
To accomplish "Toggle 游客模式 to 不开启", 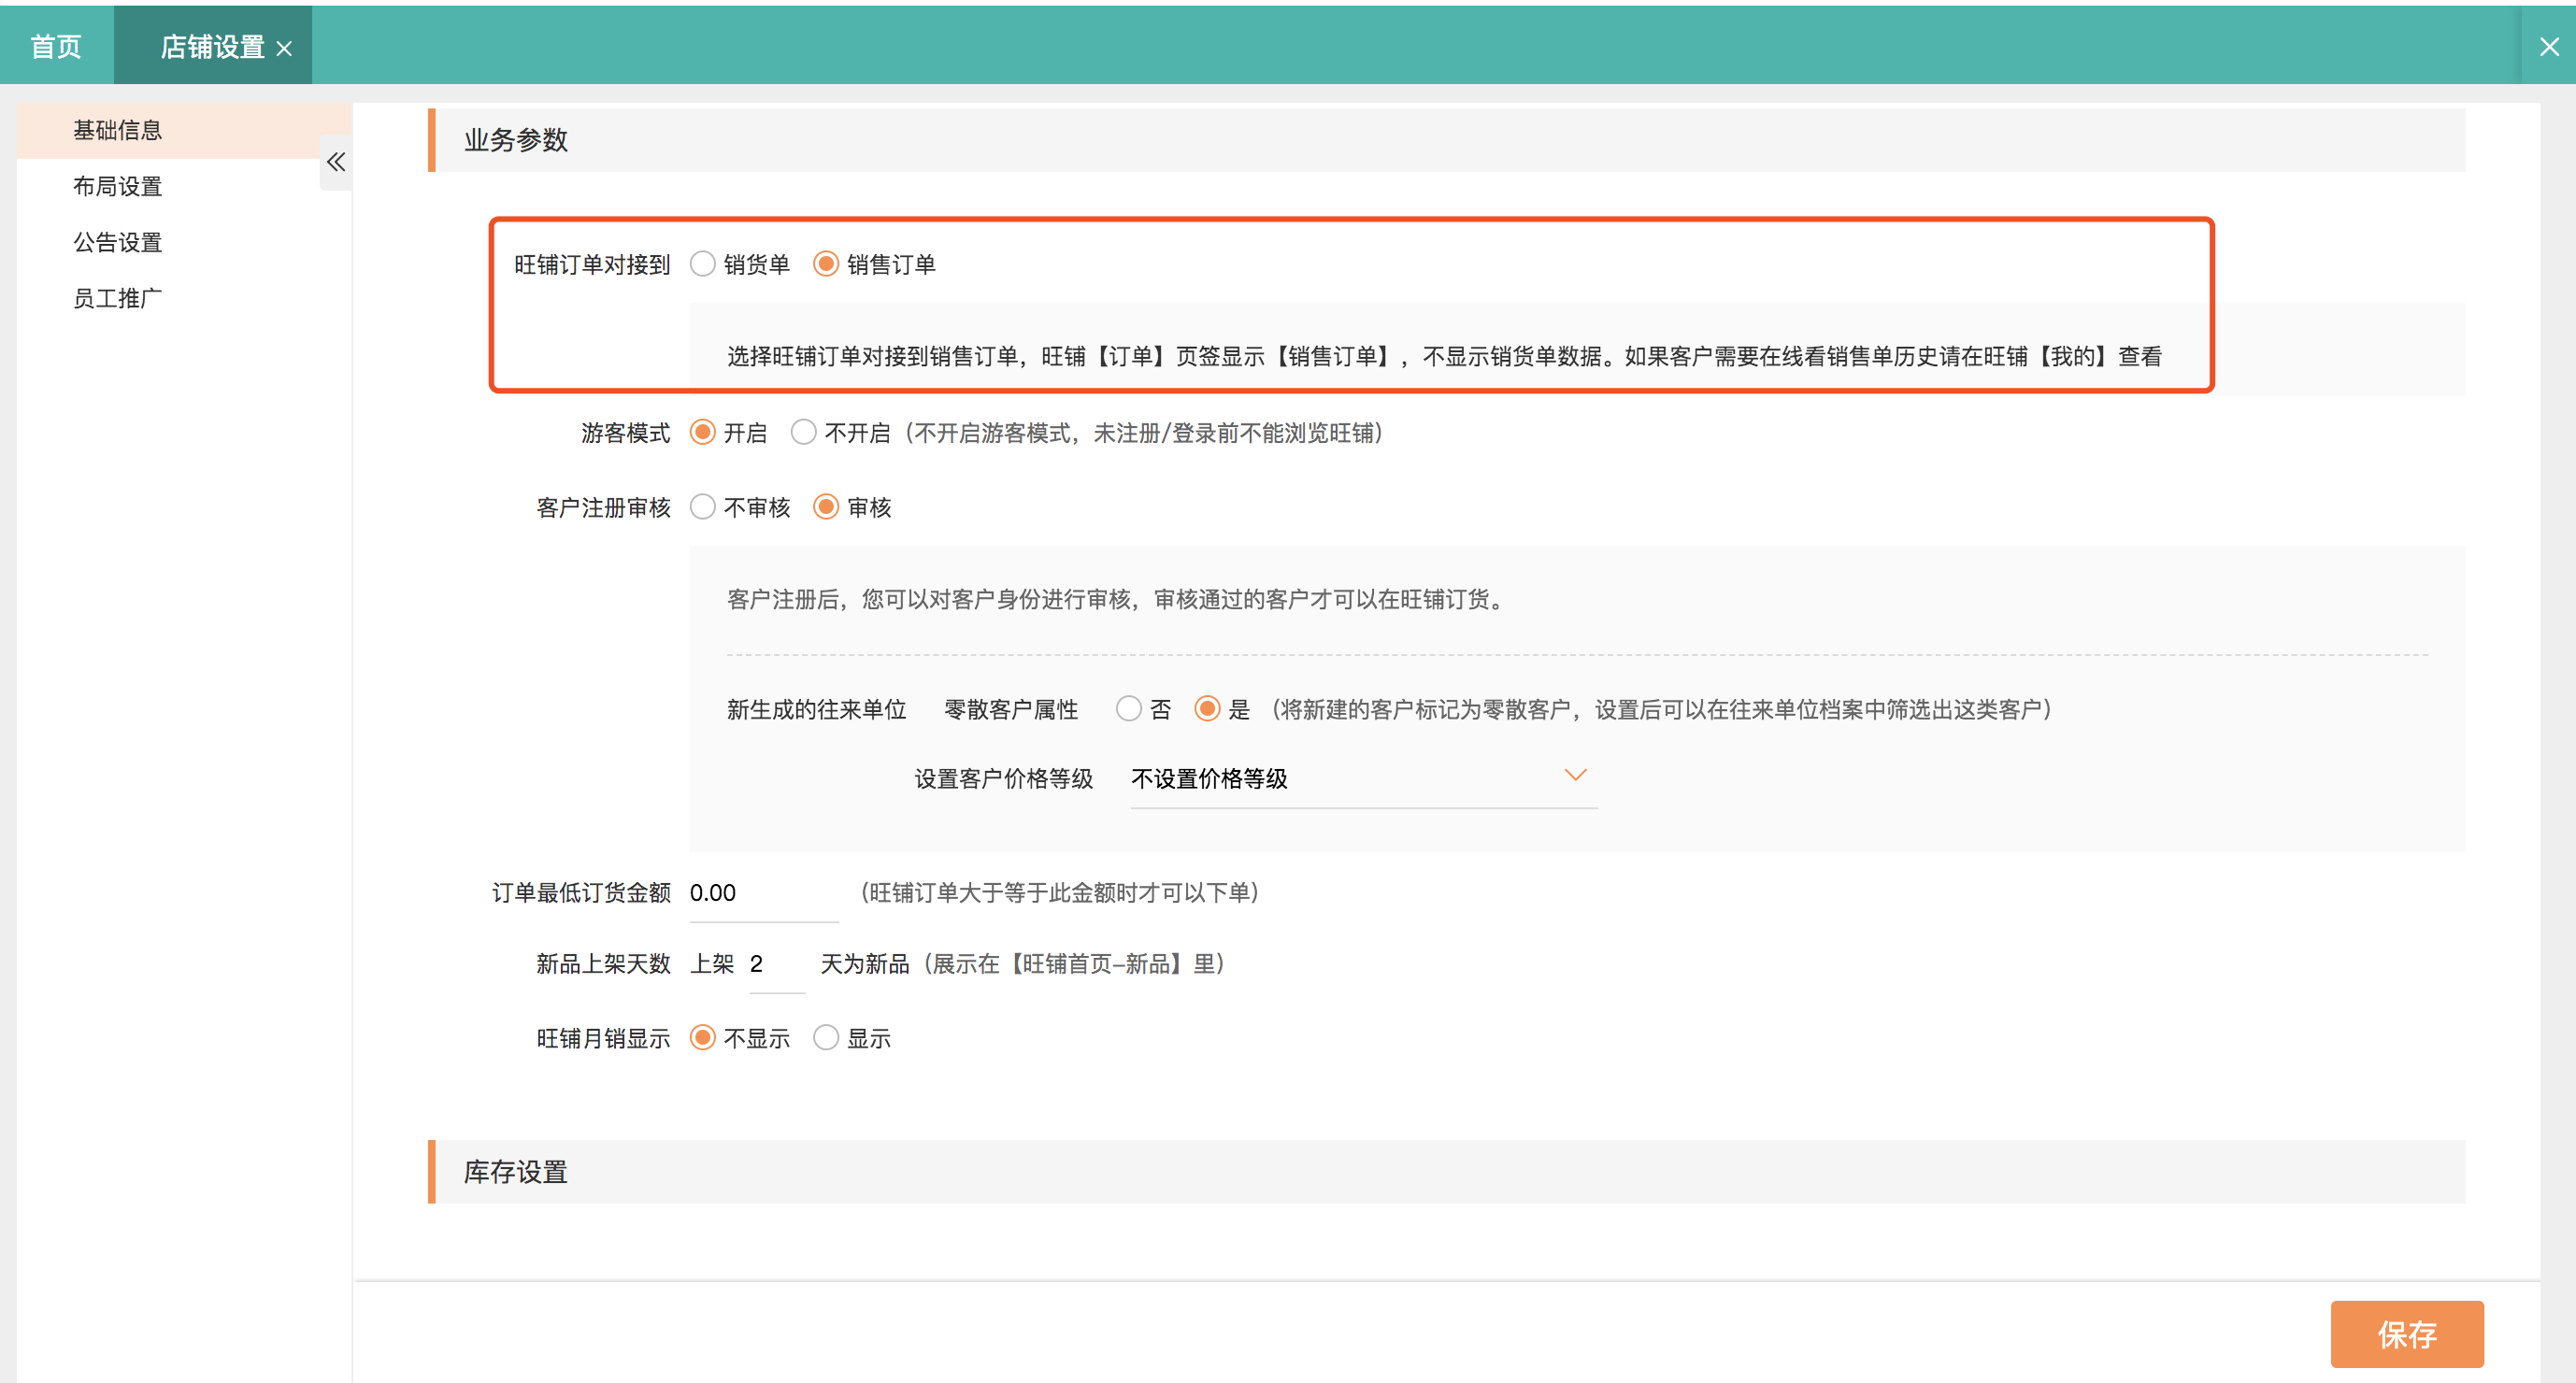I will 801,433.
